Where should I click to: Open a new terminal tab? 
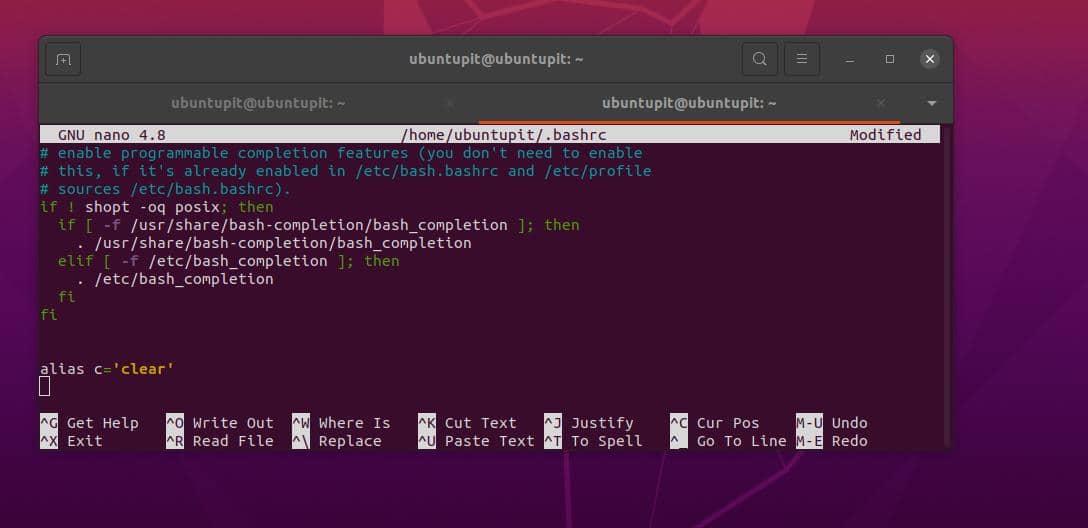tap(63, 59)
